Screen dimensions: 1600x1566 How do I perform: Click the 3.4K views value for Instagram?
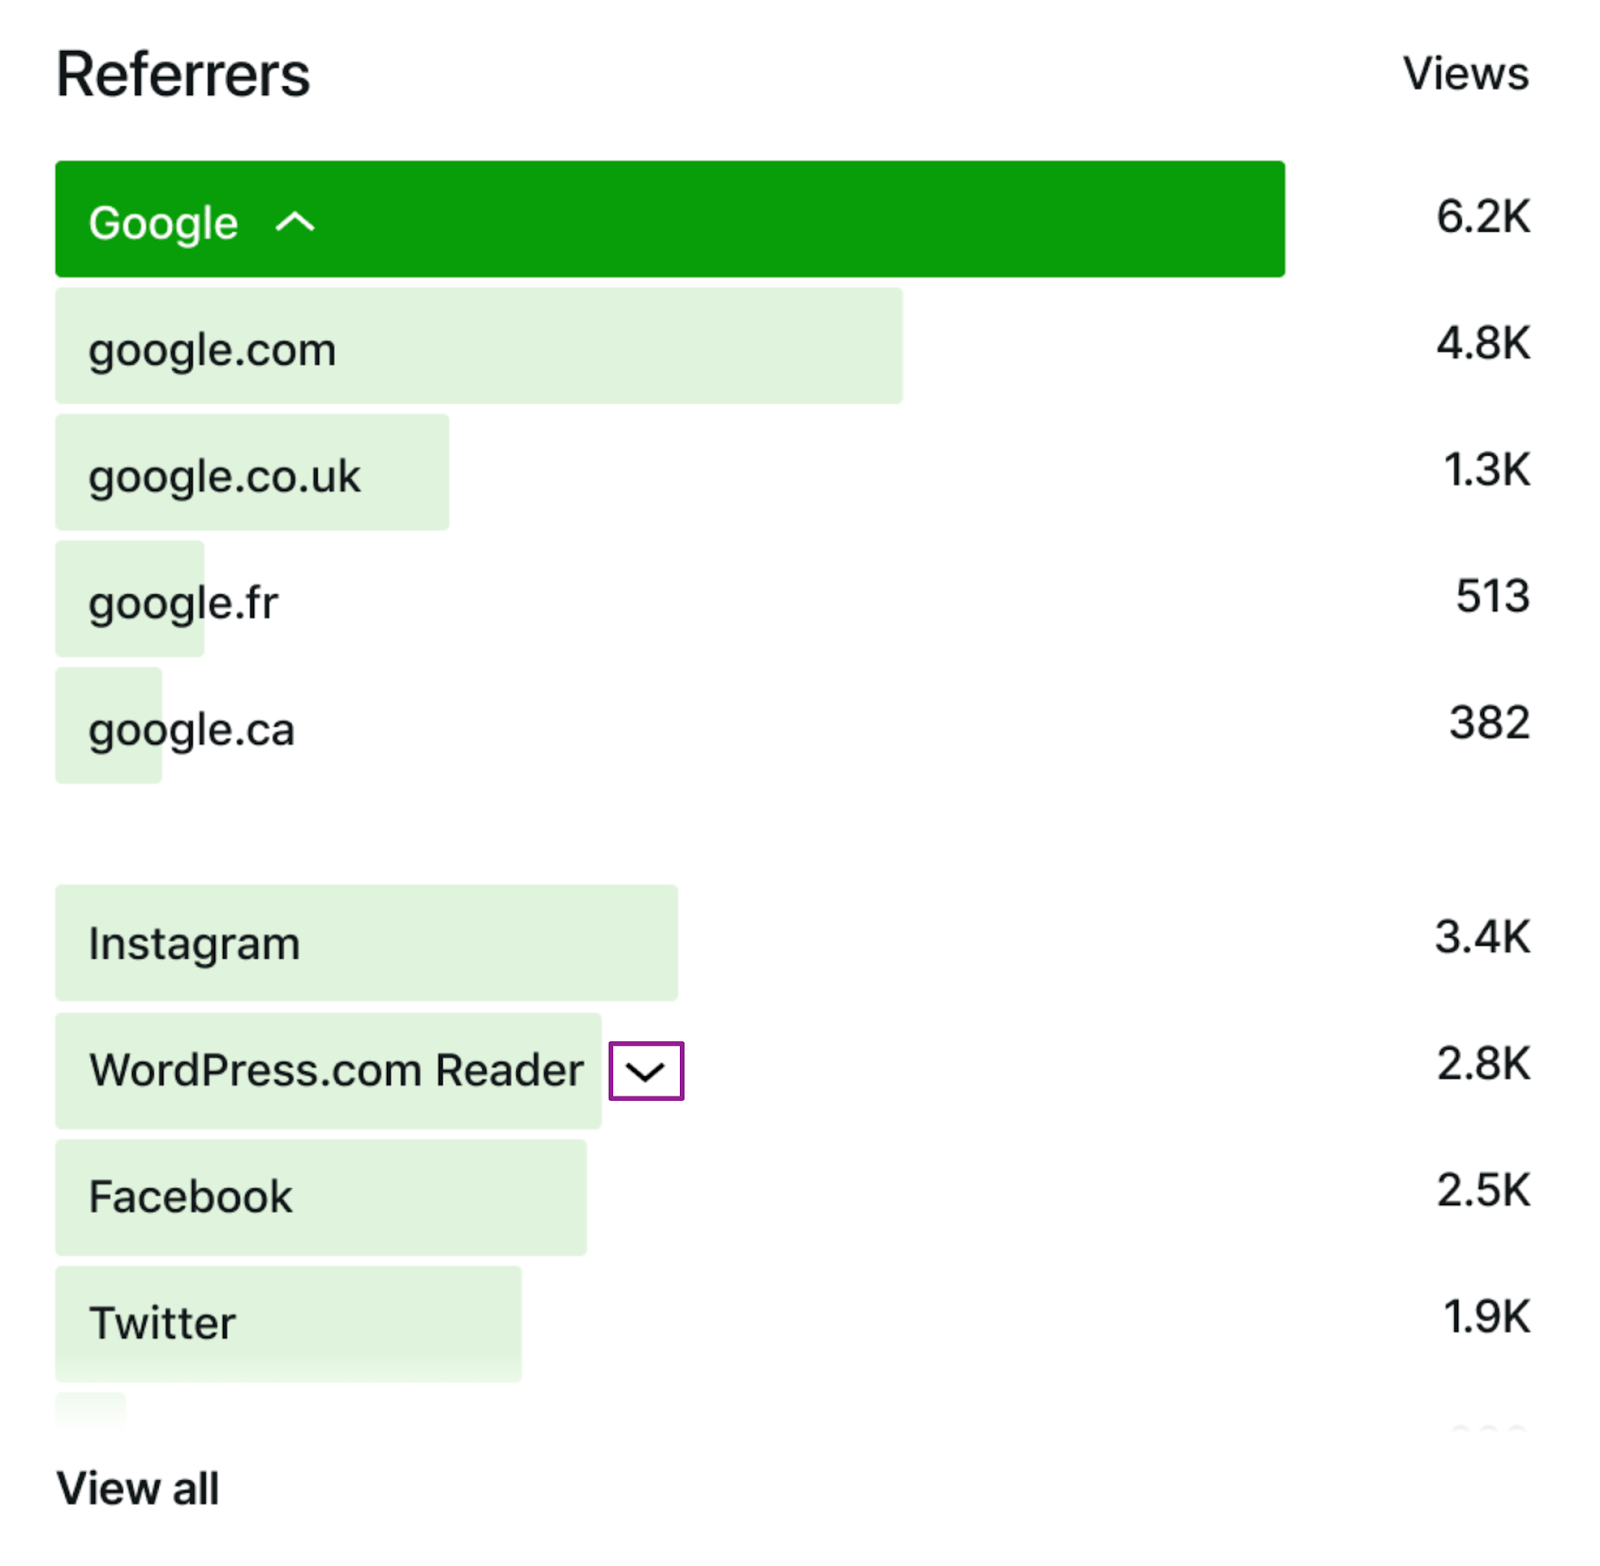1483,937
